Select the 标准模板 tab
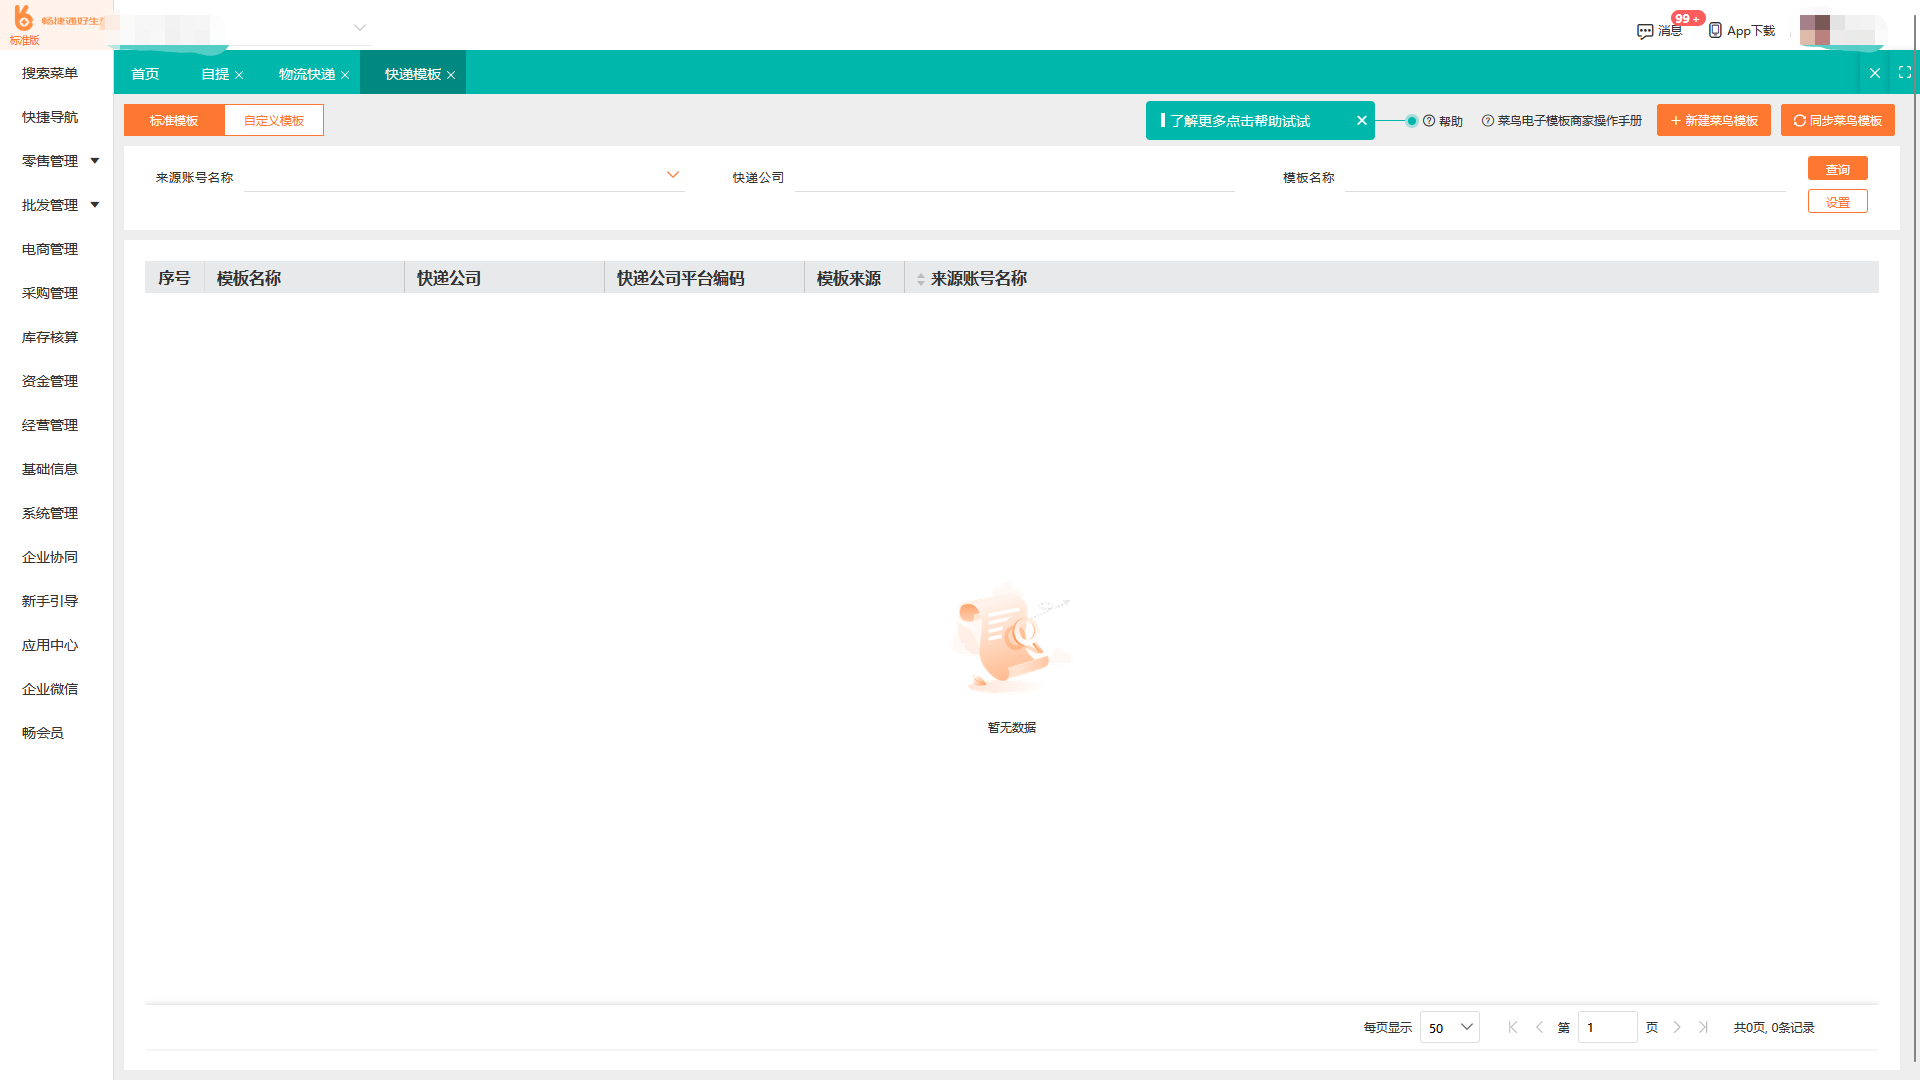Screen dimensions: 1920x1080 [173, 120]
